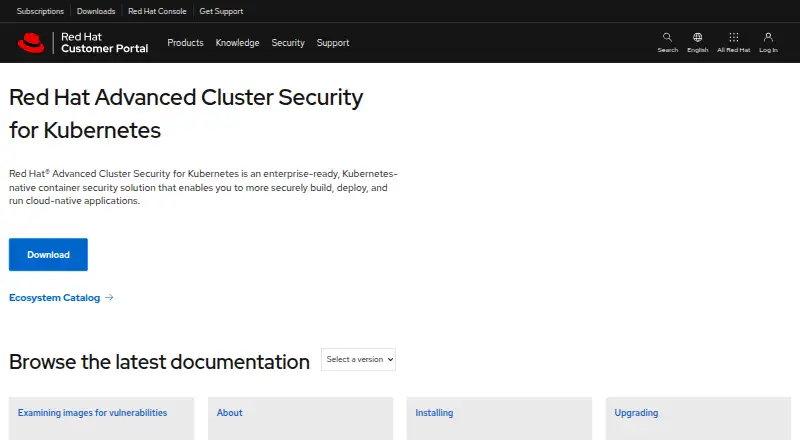
Task: Open the Products menu
Action: pyautogui.click(x=185, y=43)
